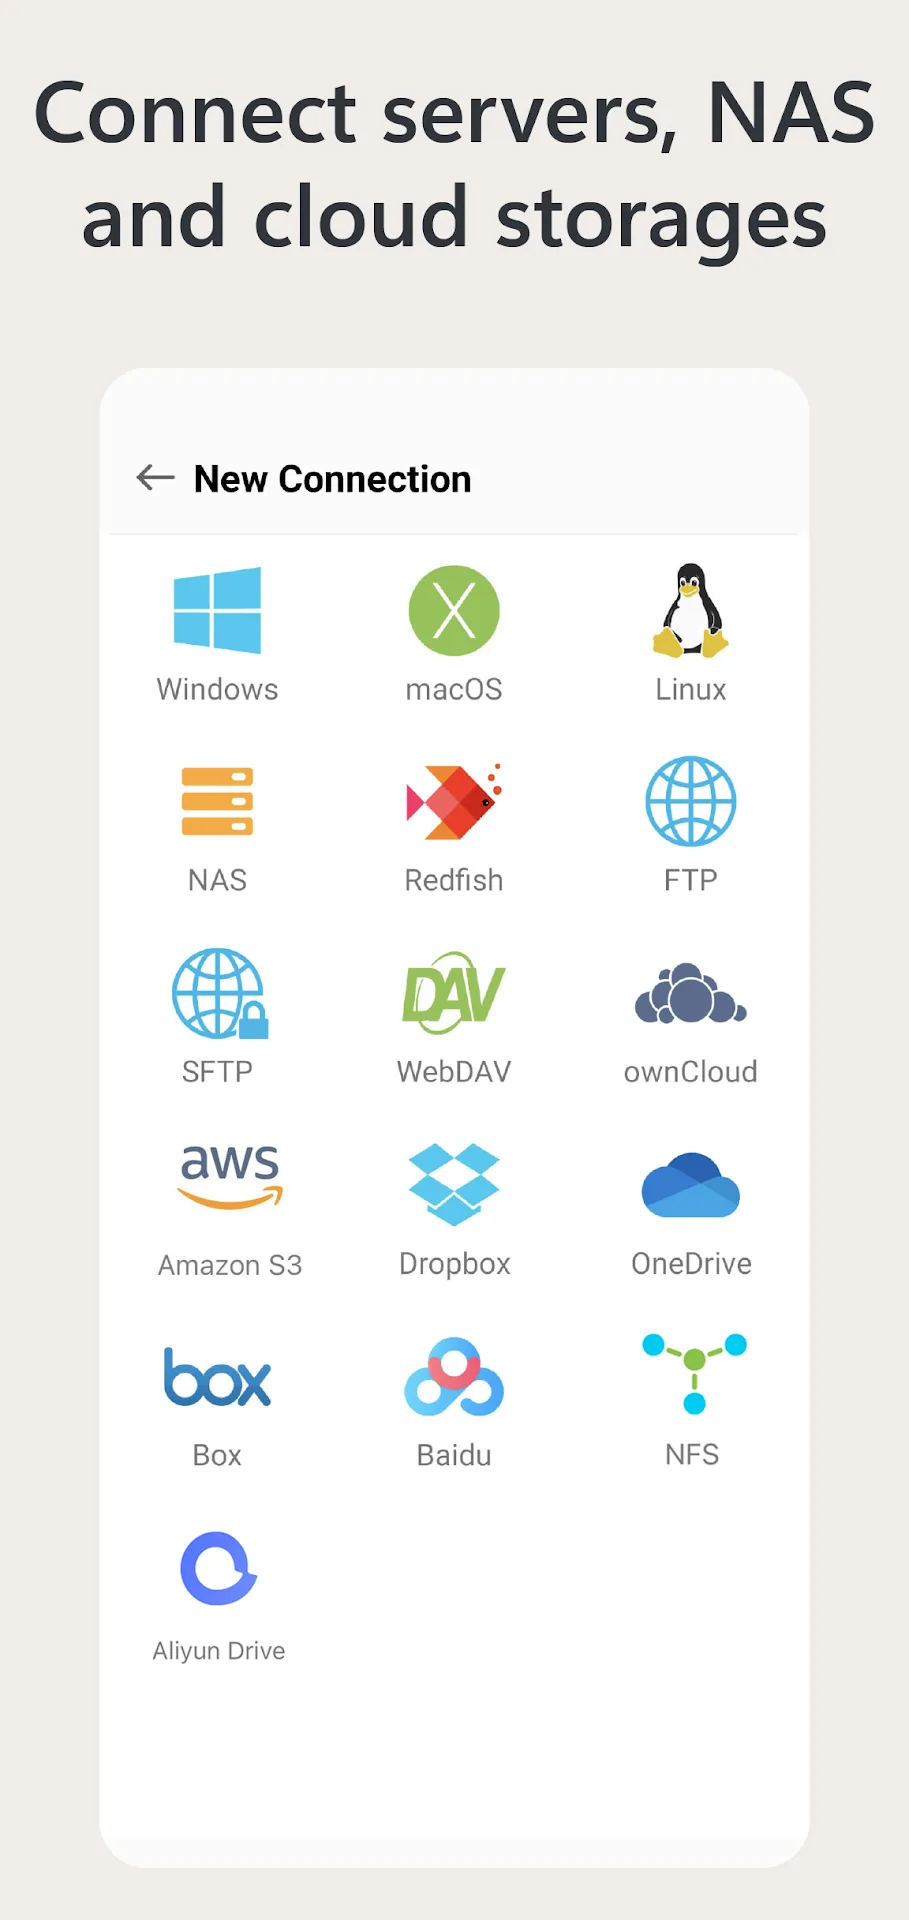Click the New Connection title

332,479
